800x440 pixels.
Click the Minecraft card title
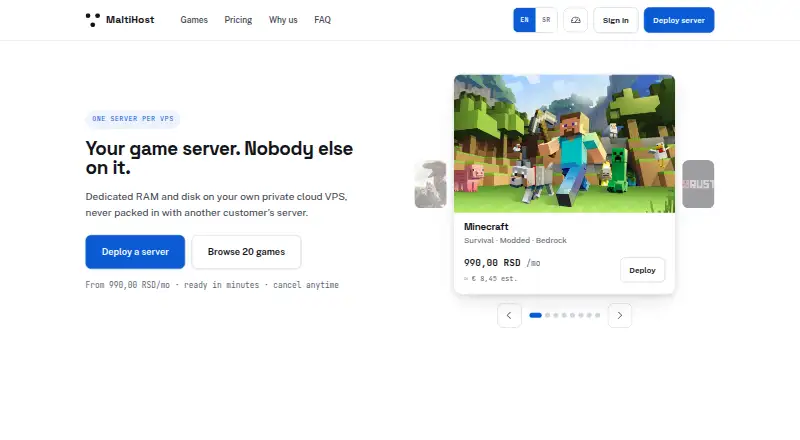pyautogui.click(x=486, y=227)
